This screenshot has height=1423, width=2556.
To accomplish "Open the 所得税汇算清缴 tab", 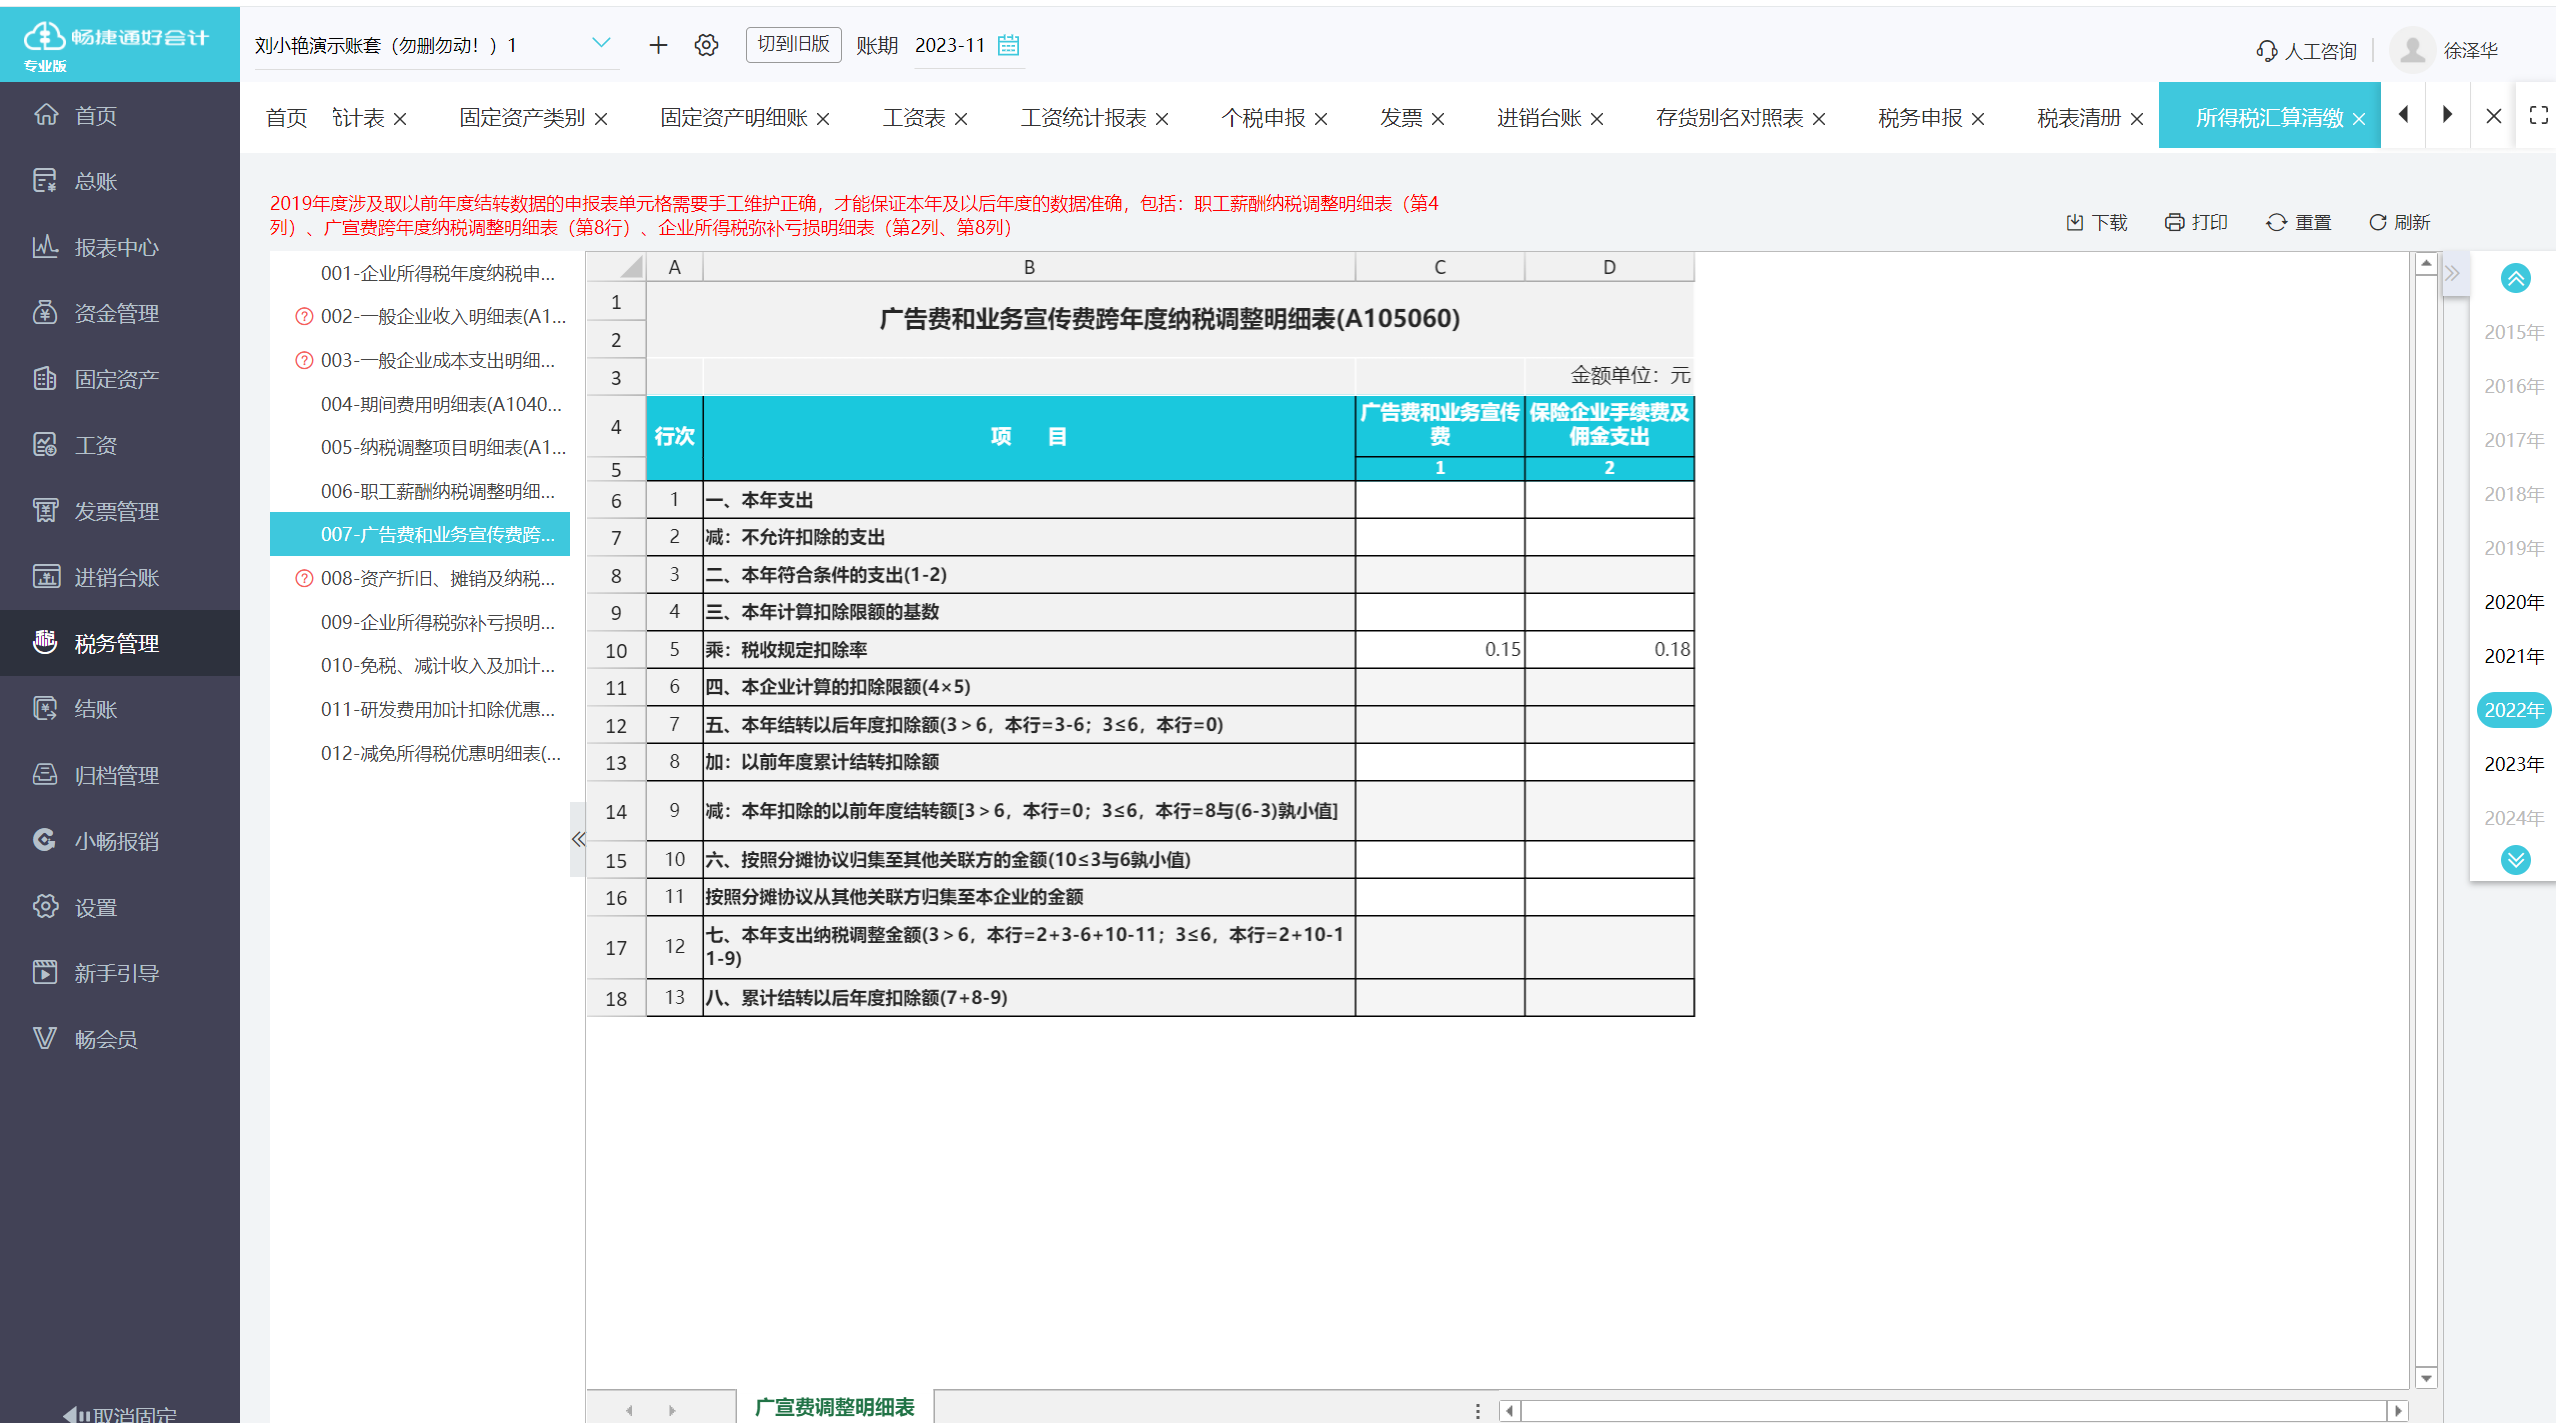I will tap(2260, 116).
